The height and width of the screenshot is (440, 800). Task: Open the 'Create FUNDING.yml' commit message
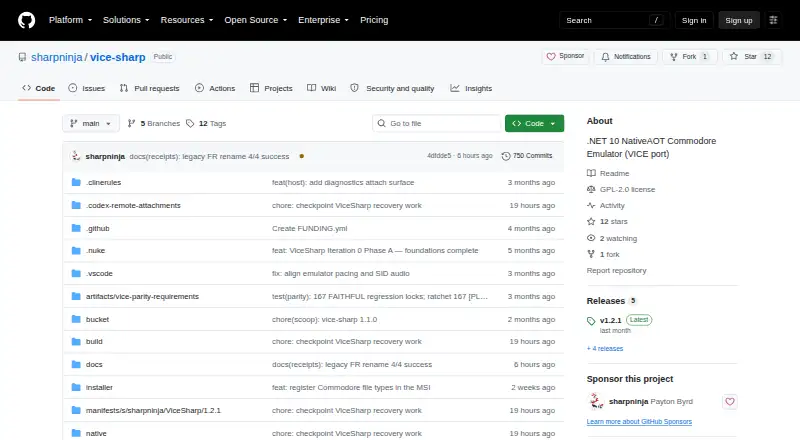coord(310,228)
